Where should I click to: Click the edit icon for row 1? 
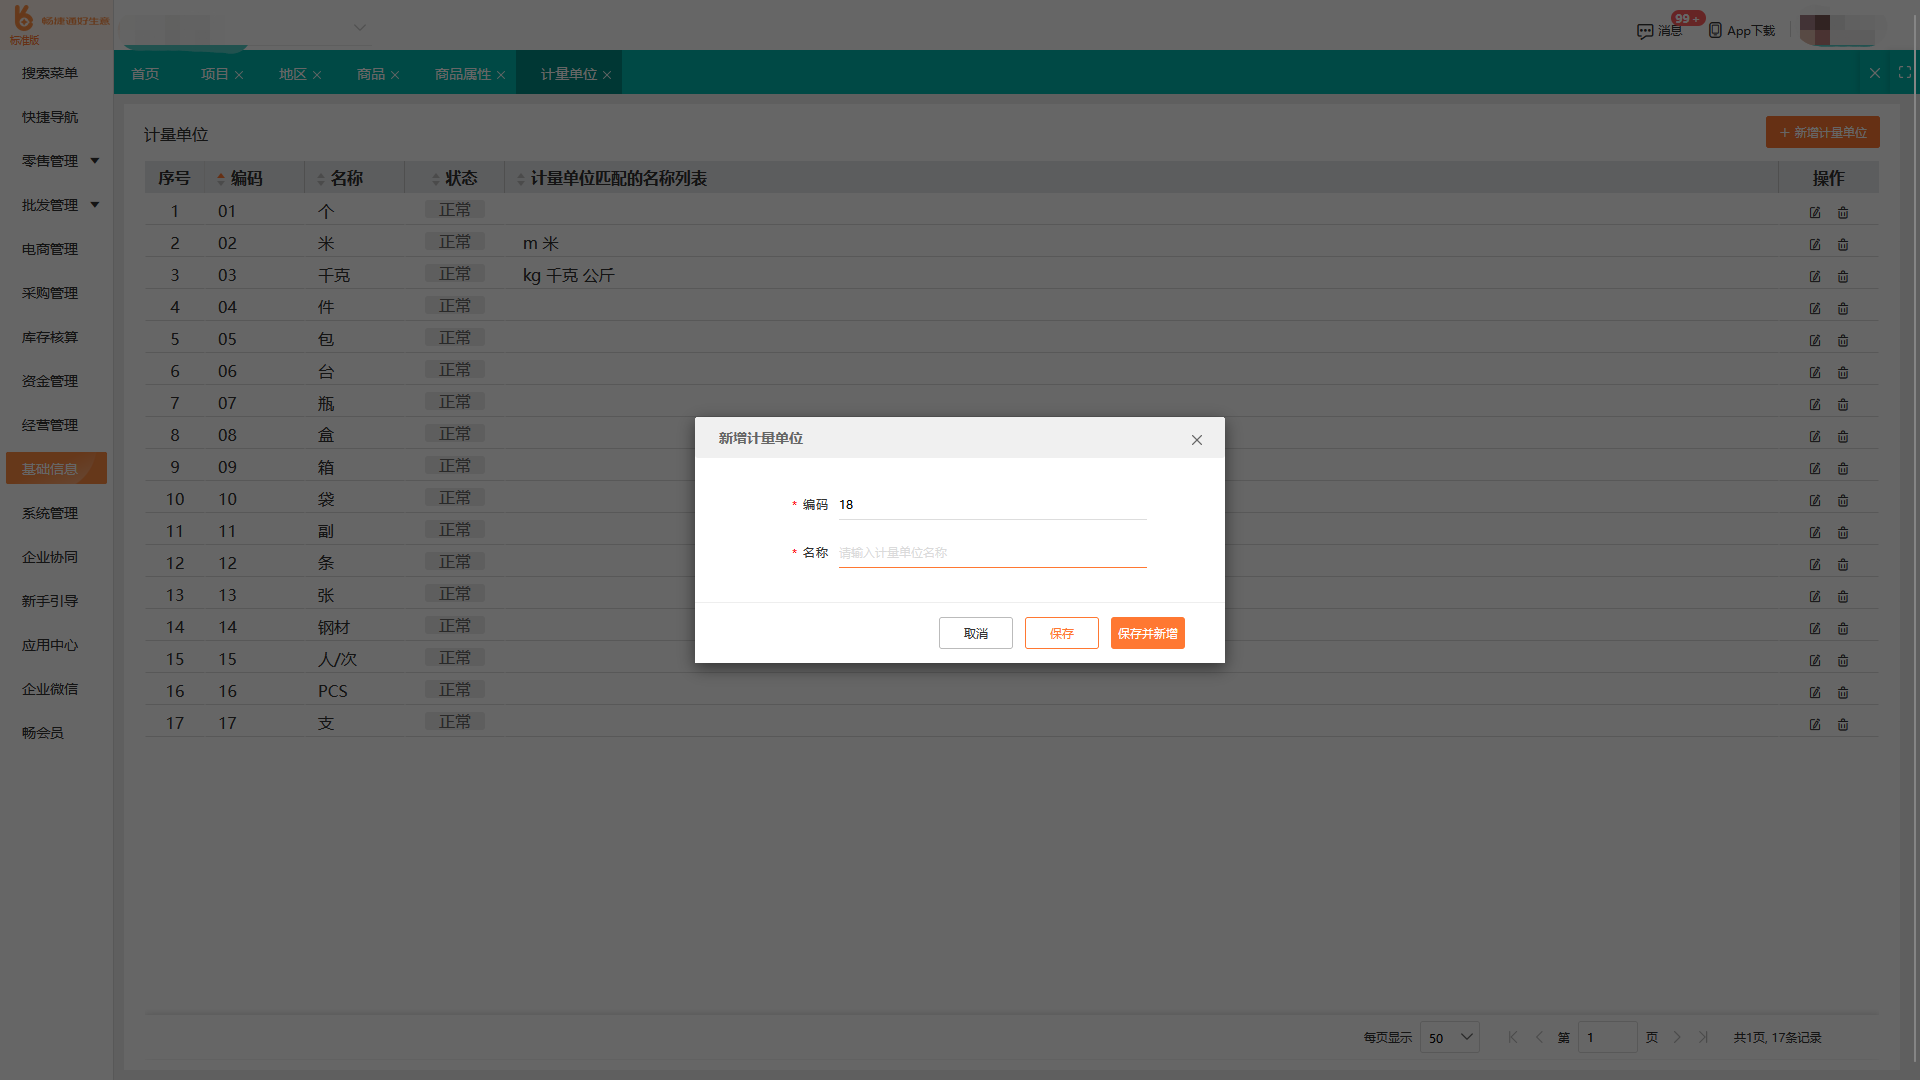(1815, 211)
